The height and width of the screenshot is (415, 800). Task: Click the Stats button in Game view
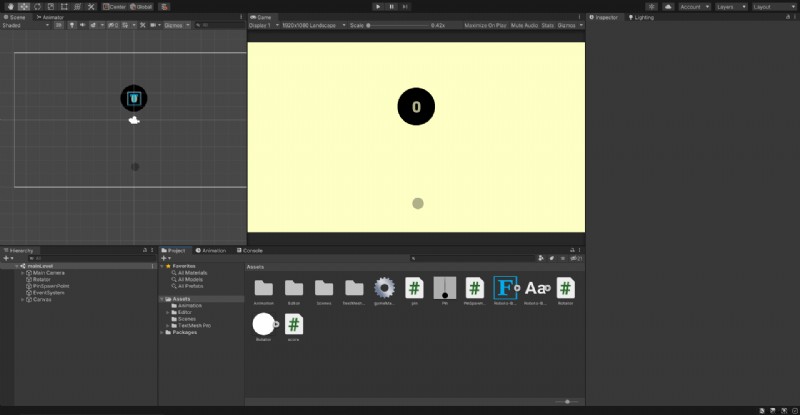pyautogui.click(x=547, y=25)
